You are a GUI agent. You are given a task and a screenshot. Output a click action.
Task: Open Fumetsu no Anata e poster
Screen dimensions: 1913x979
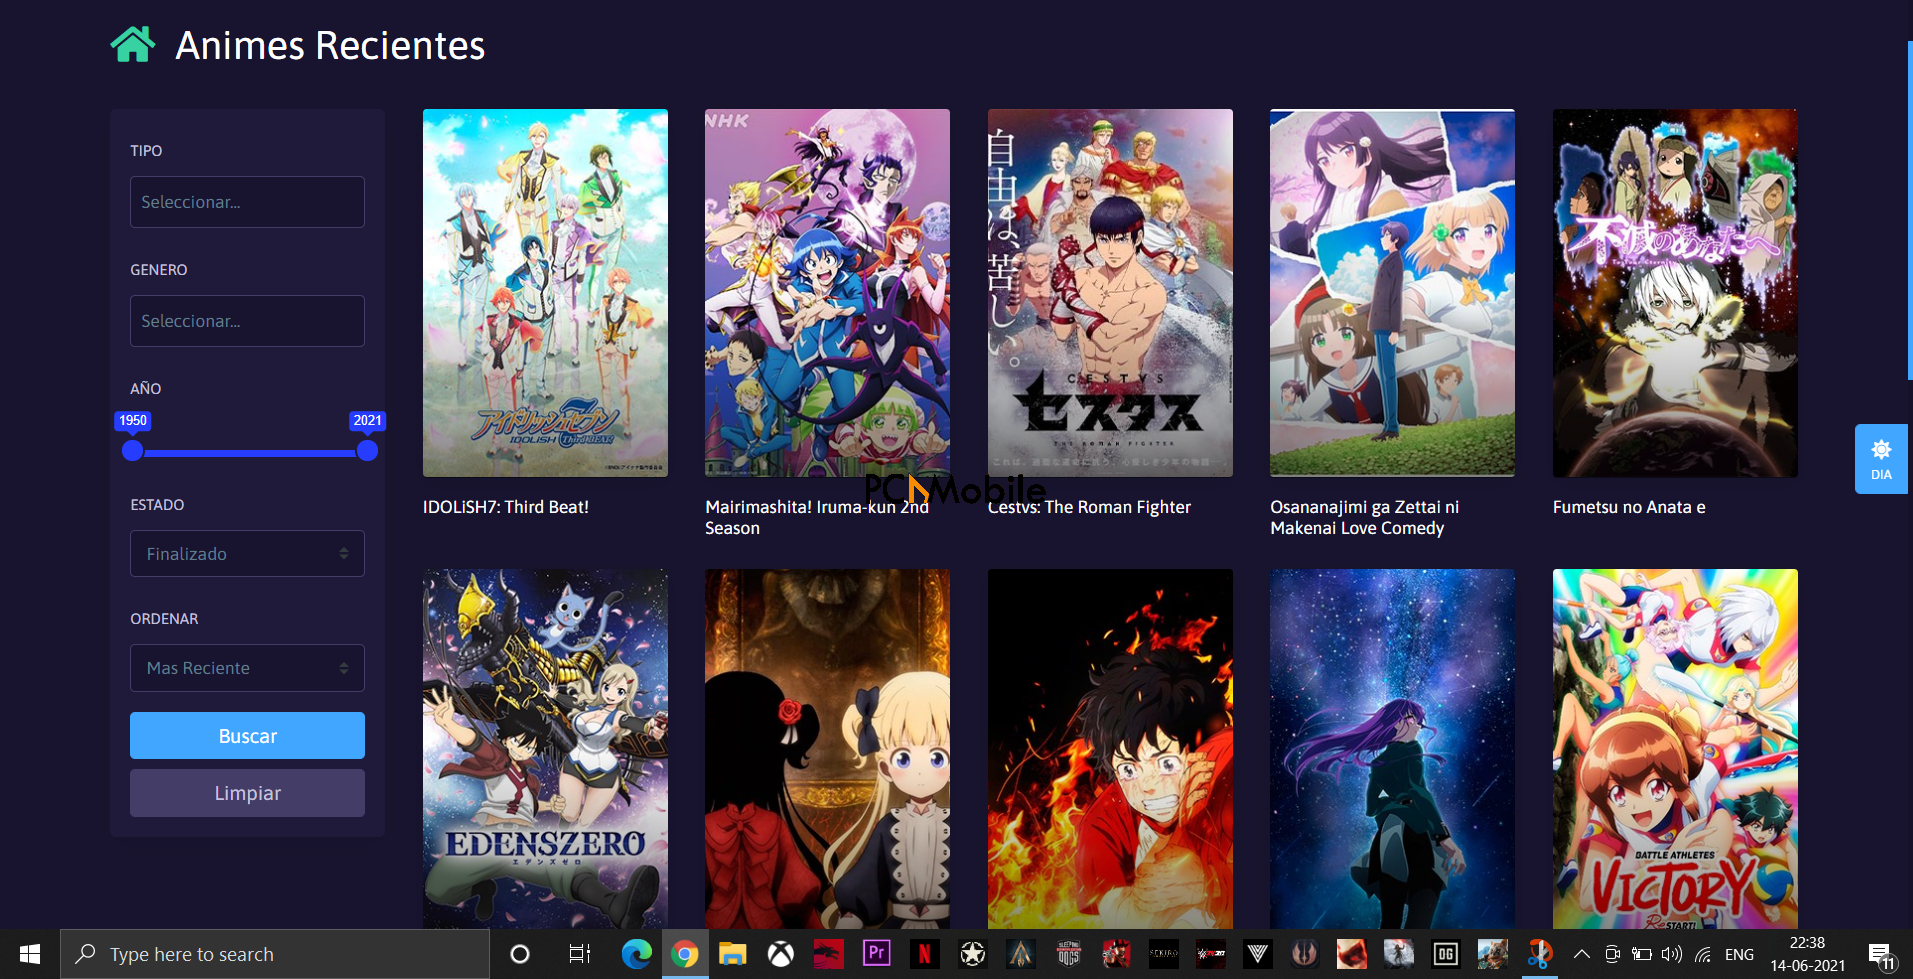pyautogui.click(x=1675, y=293)
